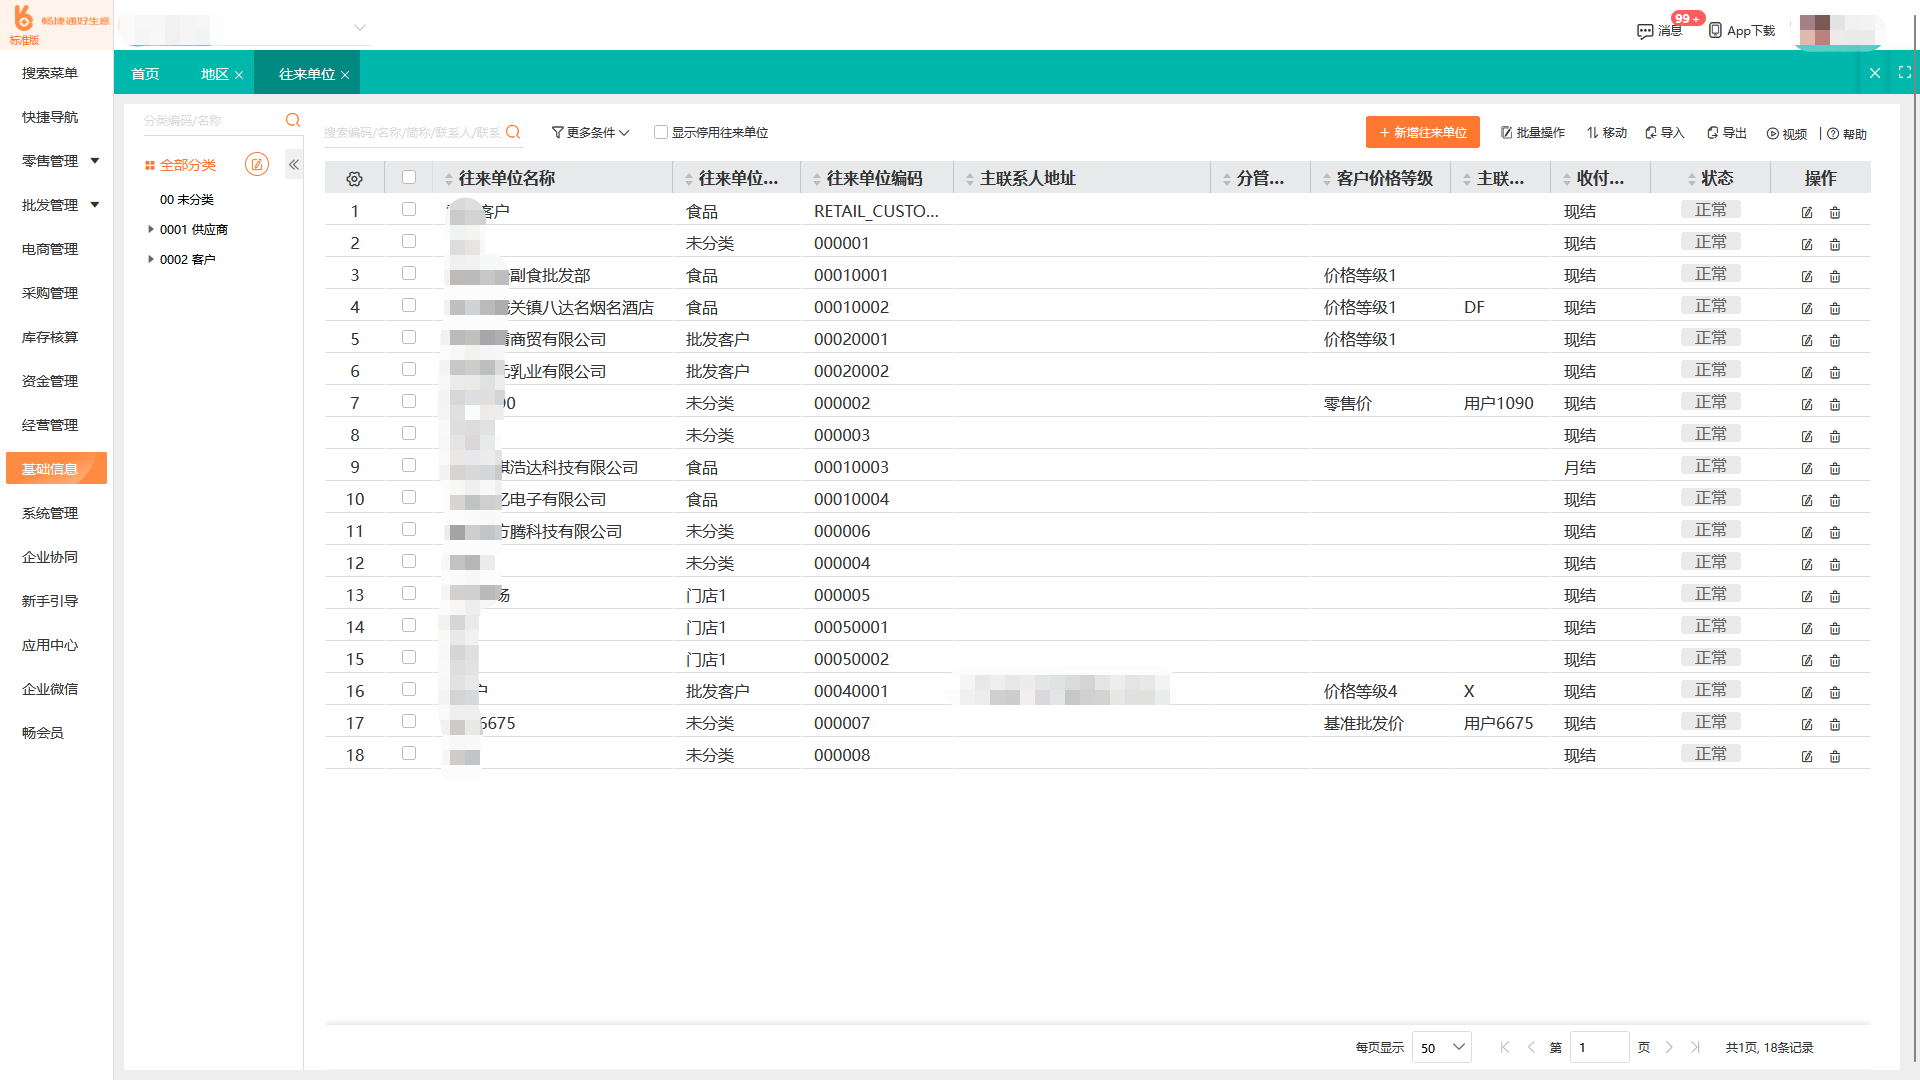
Task: Select all rows checkbox in header
Action: coord(410,177)
